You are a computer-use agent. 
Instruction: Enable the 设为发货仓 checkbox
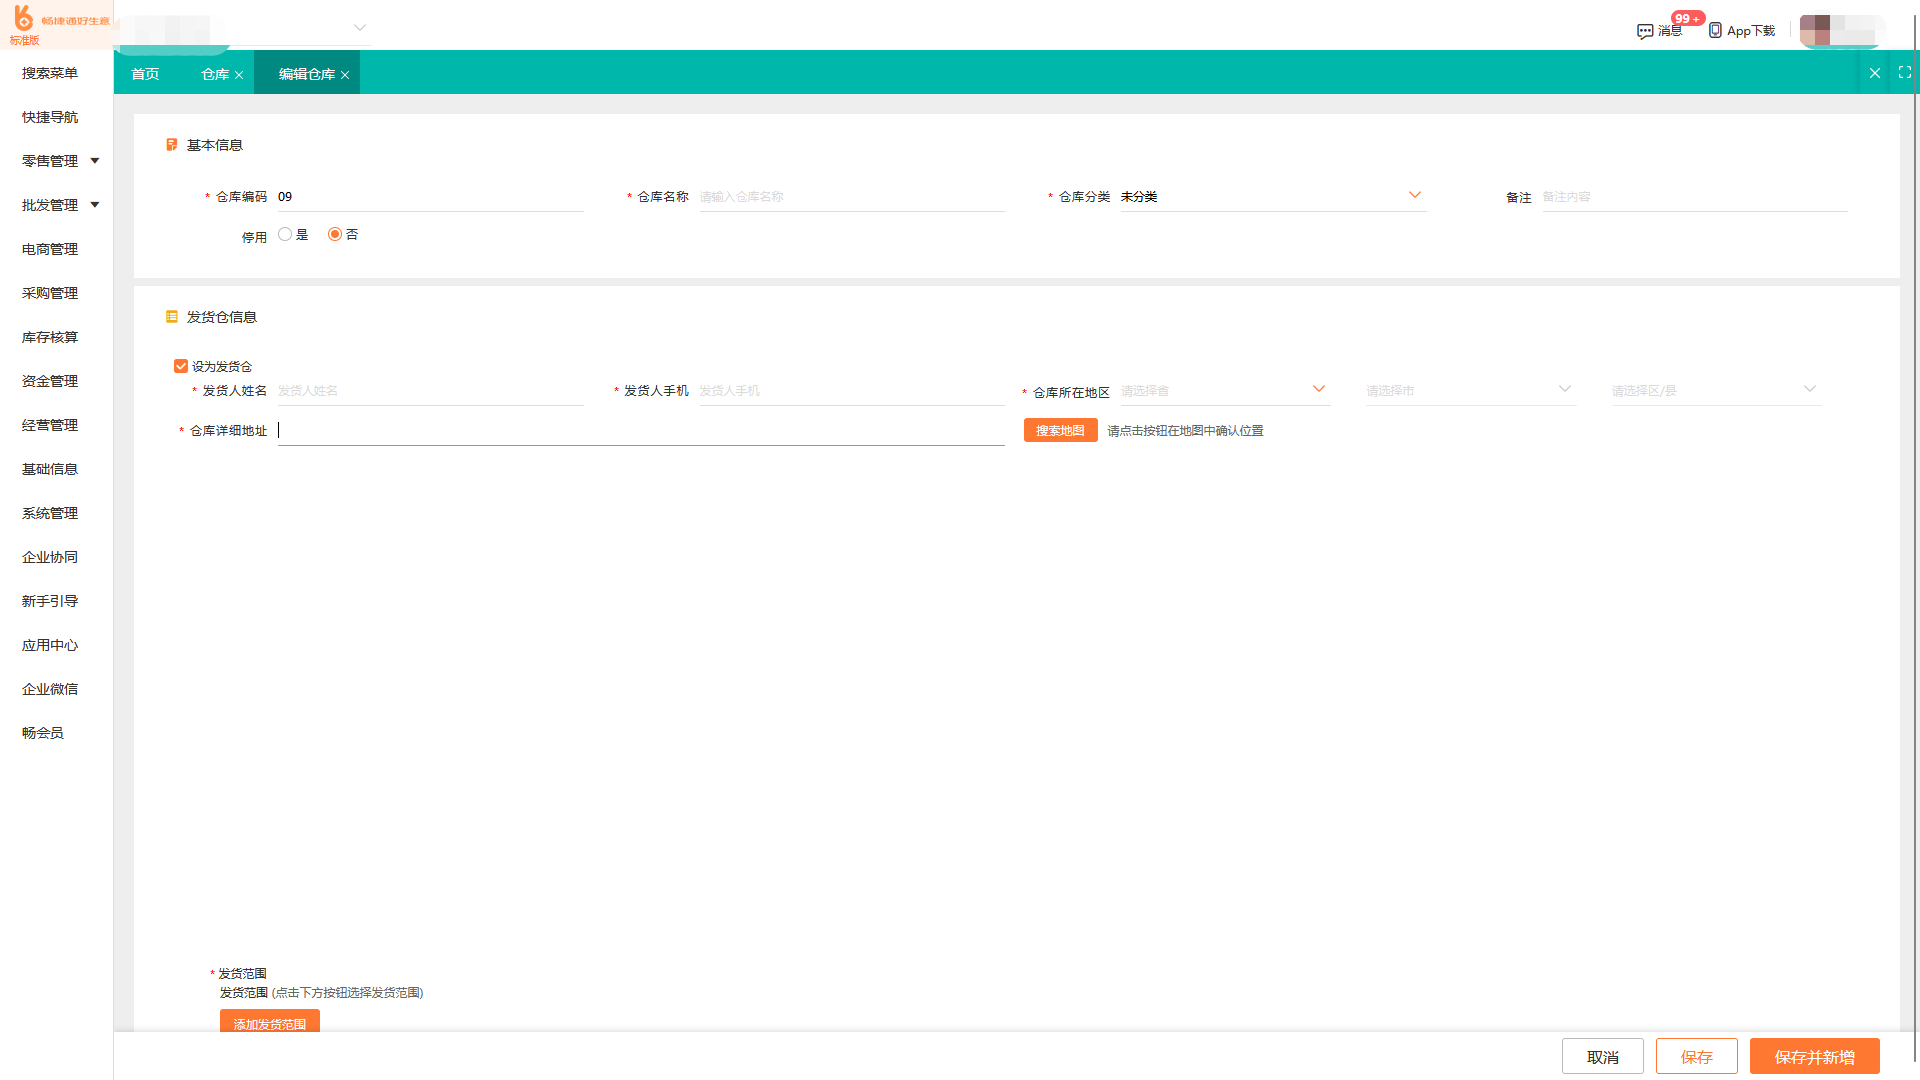181,364
